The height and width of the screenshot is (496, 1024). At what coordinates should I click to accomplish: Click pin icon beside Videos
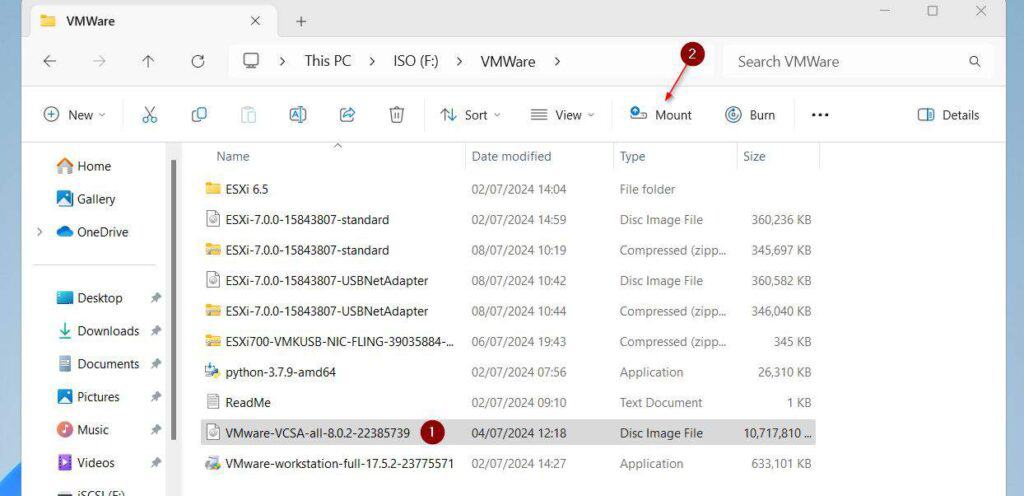point(155,463)
